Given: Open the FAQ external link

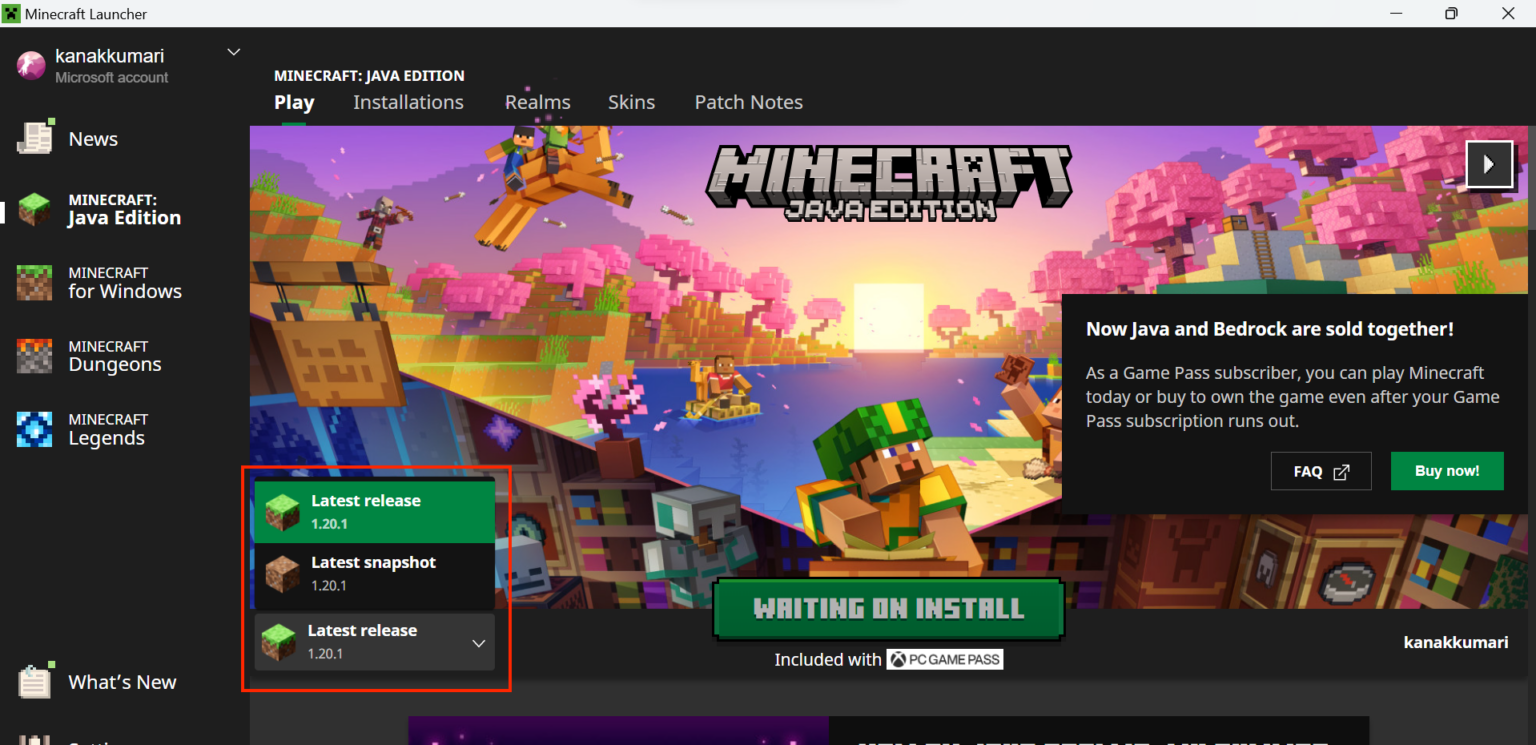Looking at the screenshot, I should coord(1321,471).
